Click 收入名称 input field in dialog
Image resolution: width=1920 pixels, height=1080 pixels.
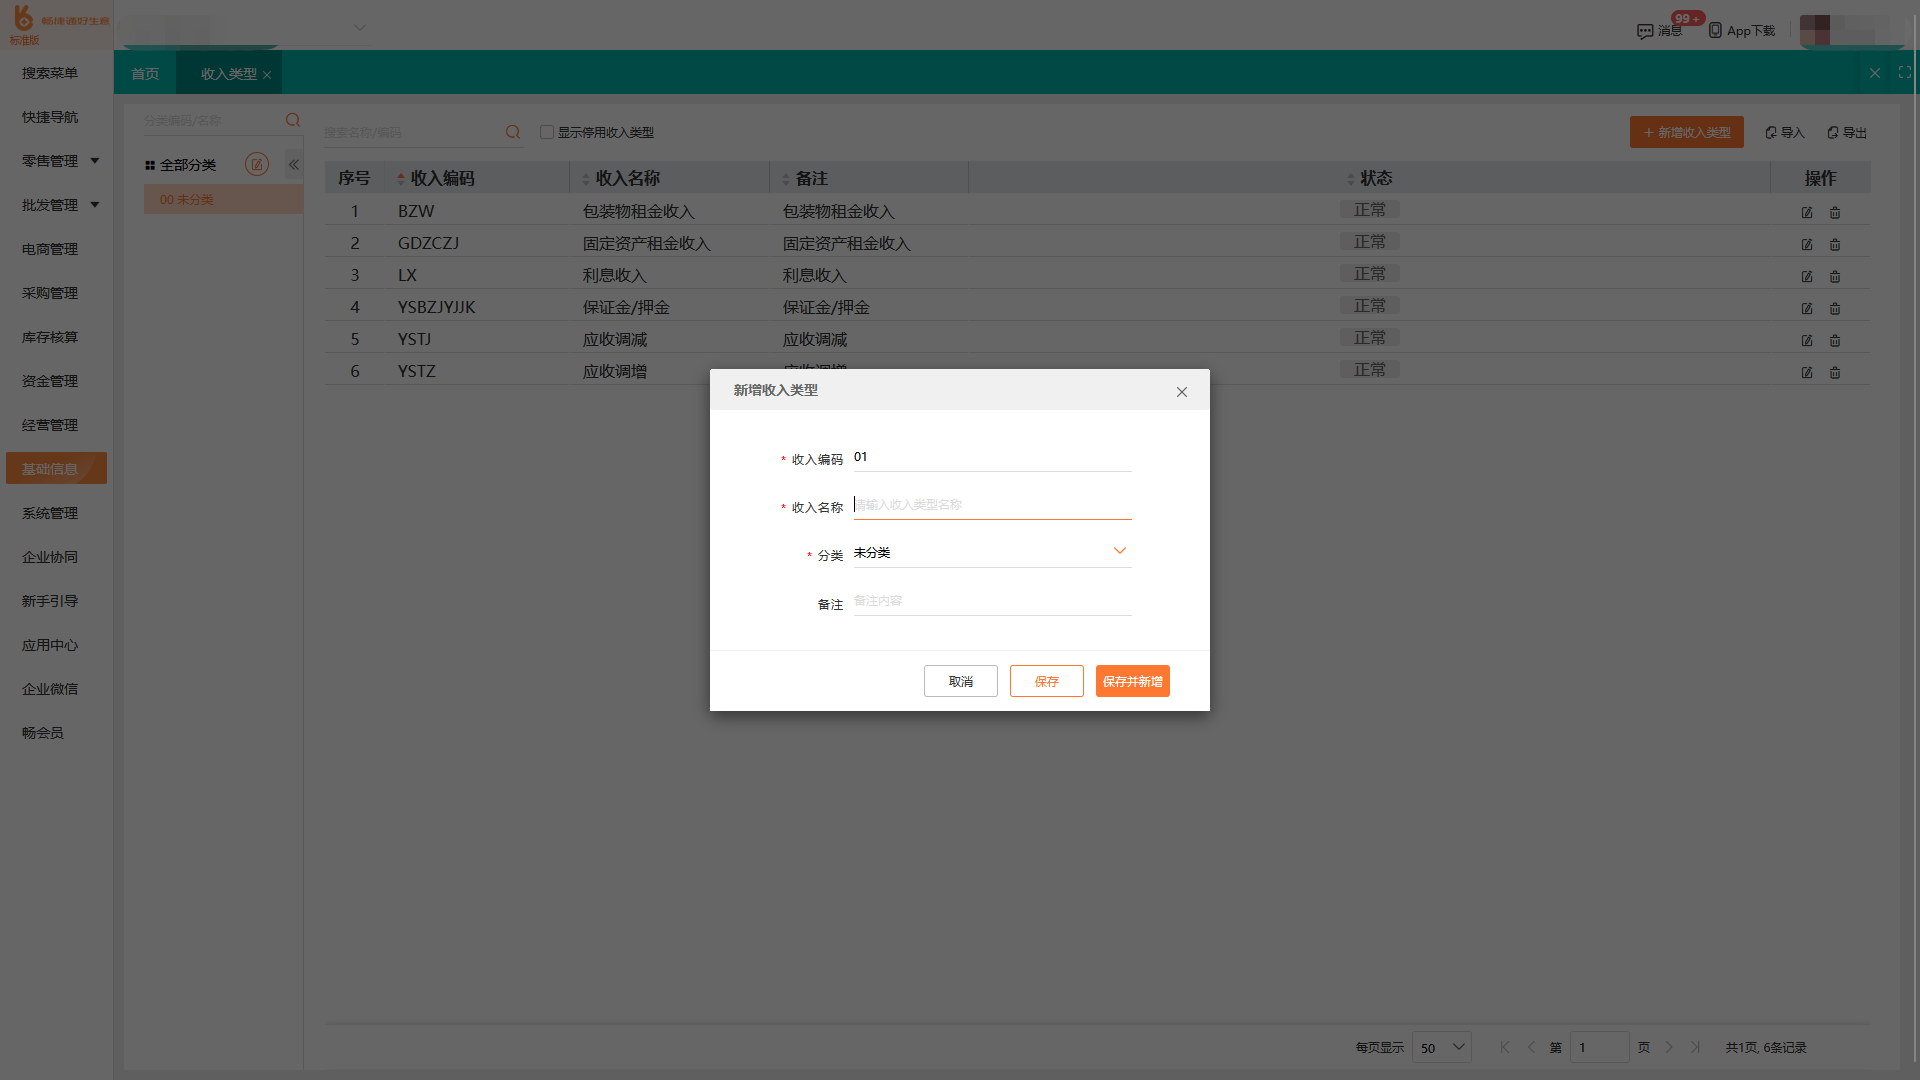990,504
